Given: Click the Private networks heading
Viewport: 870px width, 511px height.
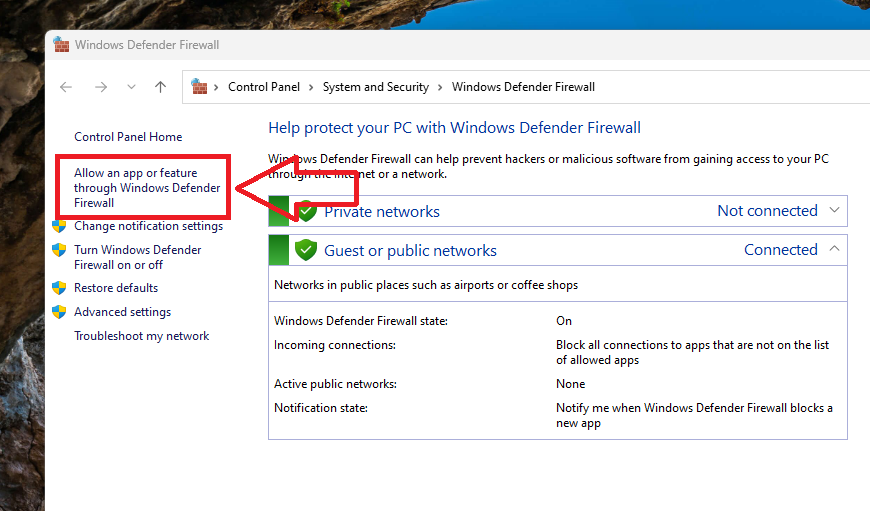Looking at the screenshot, I should [382, 211].
